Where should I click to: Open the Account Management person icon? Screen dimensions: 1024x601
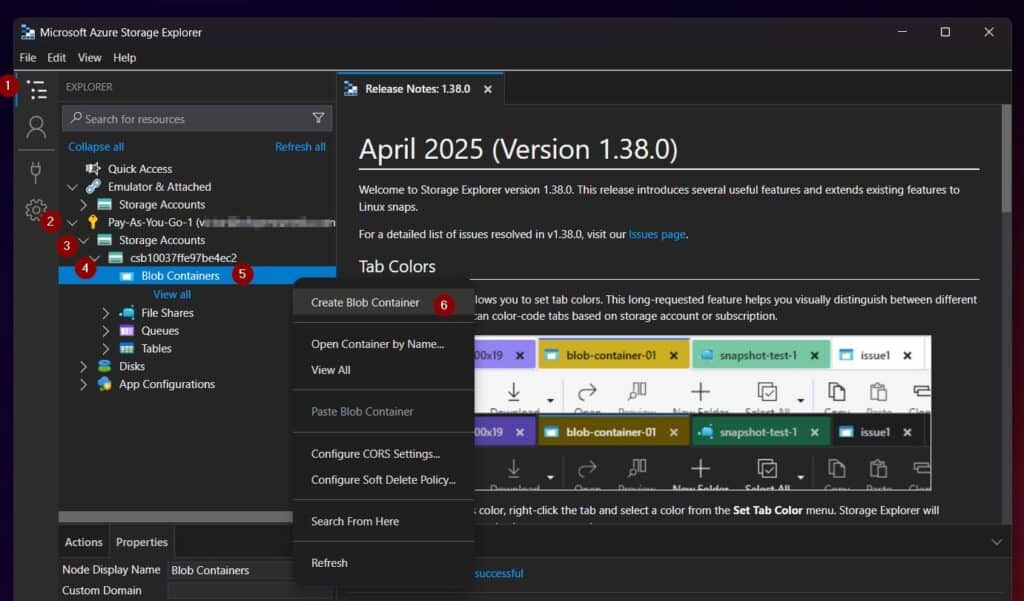[x=36, y=127]
